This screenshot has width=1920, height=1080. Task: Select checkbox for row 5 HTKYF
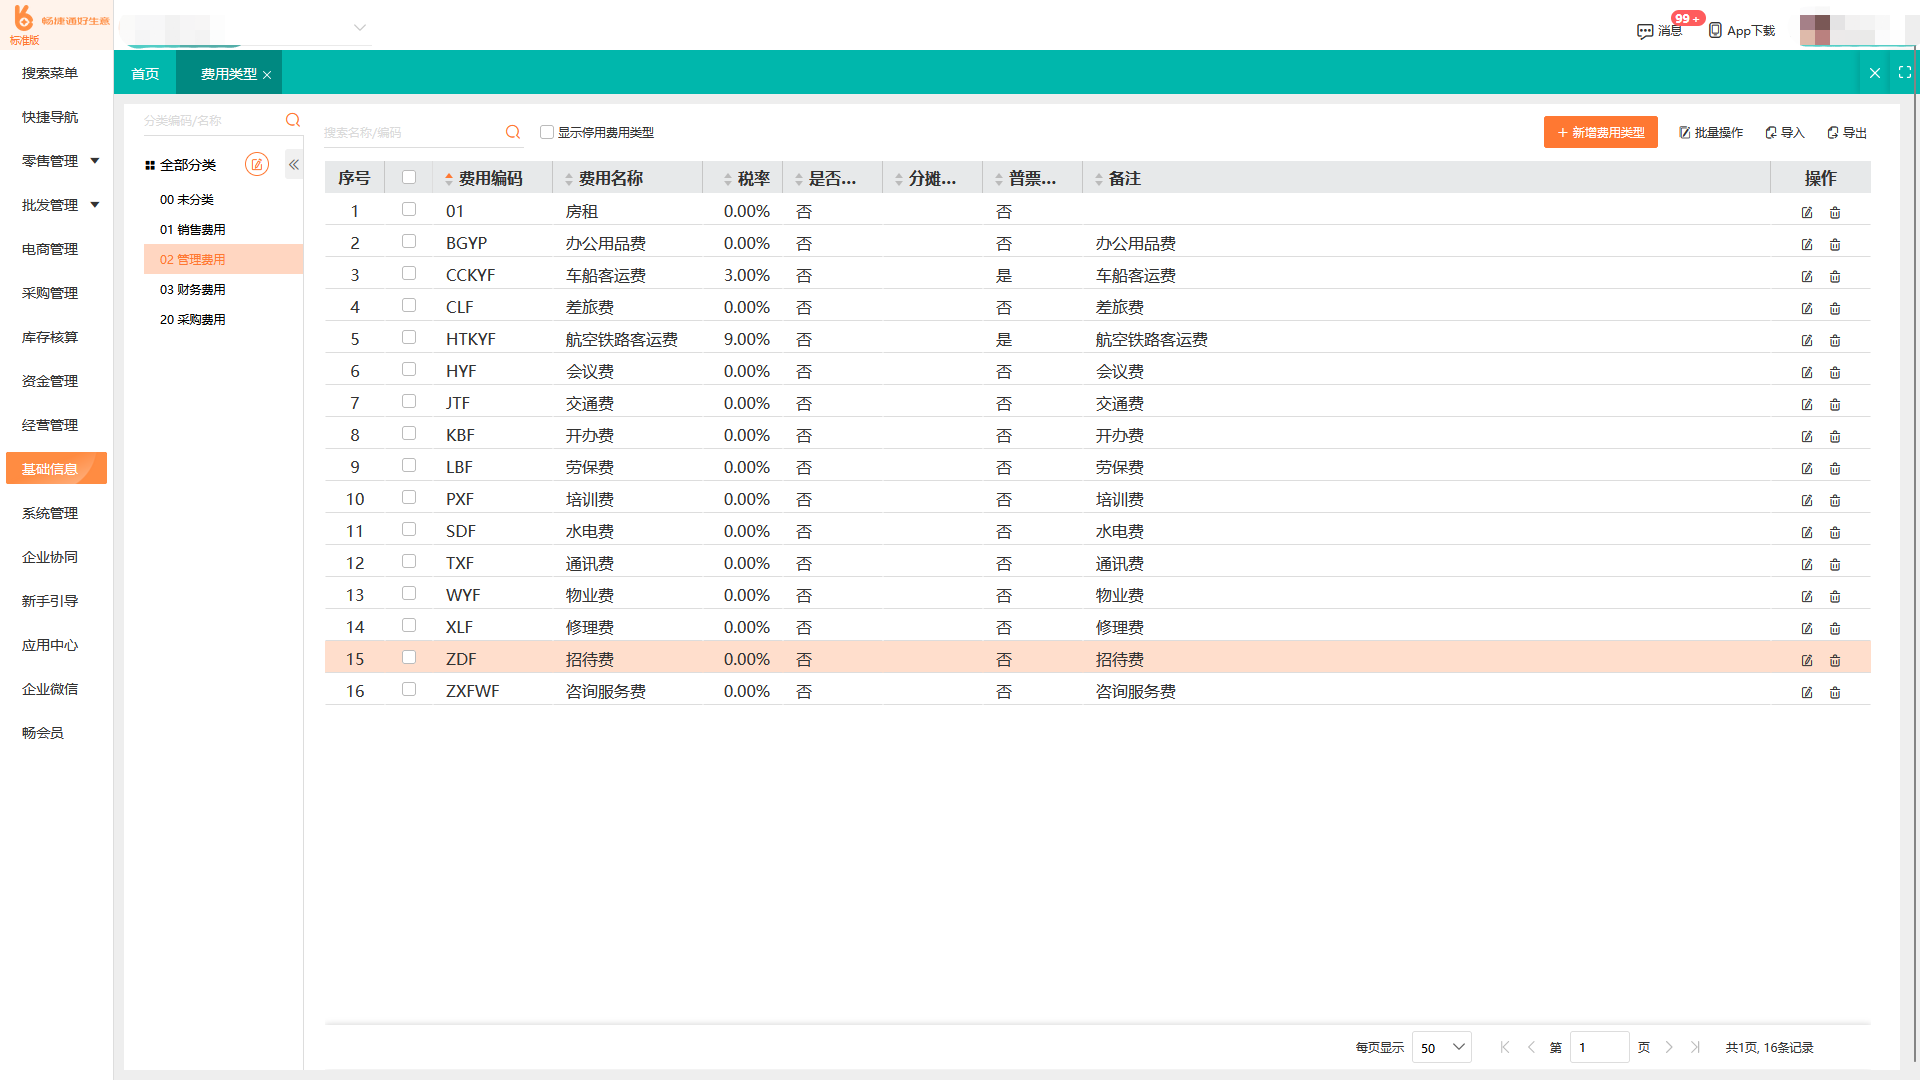click(409, 338)
